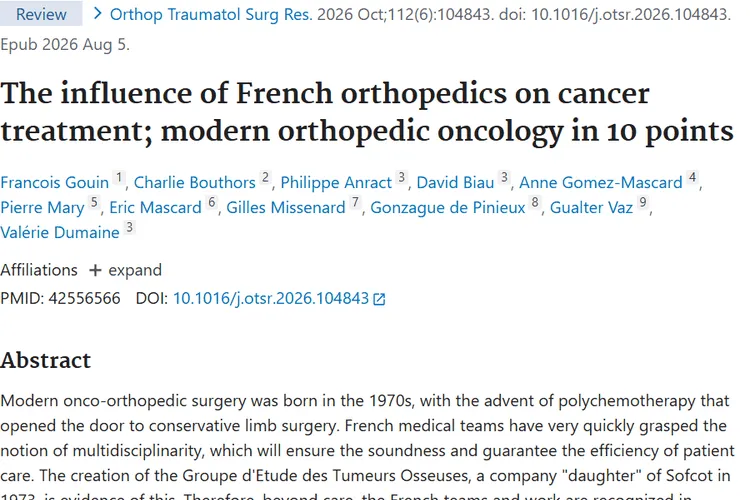The image size is (750, 500).
Task: Select the Review publication type tag
Action: [41, 14]
